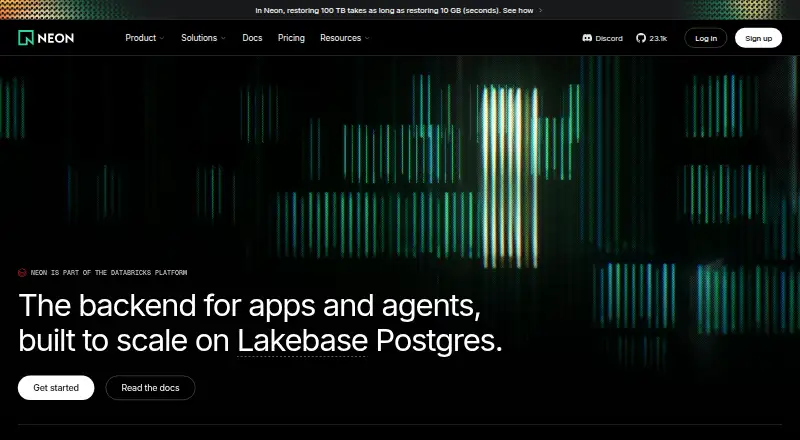The width and height of the screenshot is (800, 440).
Task: Open the restoring 100 TB announcement banner
Action: (x=399, y=10)
